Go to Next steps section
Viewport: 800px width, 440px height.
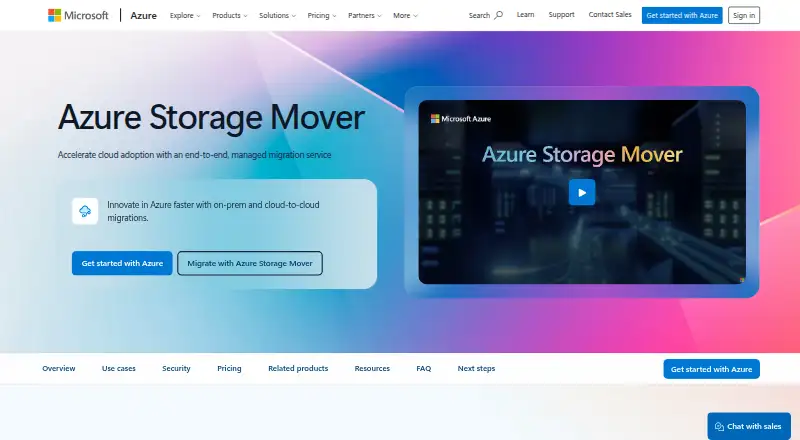click(x=476, y=368)
